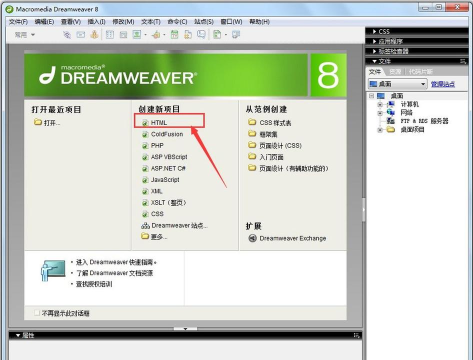This screenshot has width=473, height=360.
Task: Open the 文件 panel options menu icon
Action: [x=463, y=61]
